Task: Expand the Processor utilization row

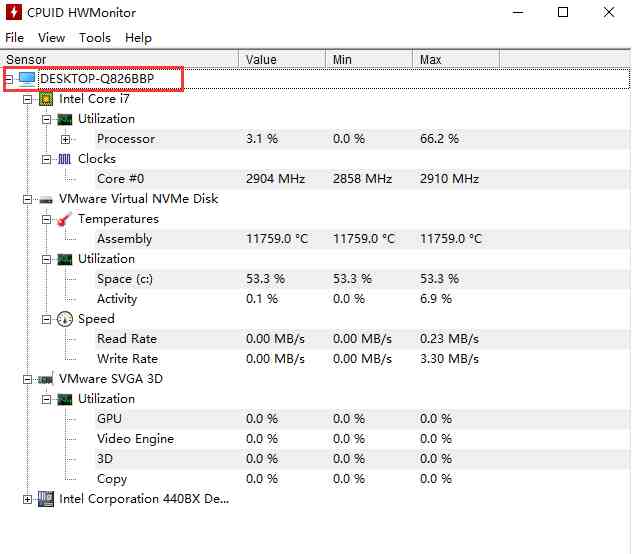Action: [66, 139]
